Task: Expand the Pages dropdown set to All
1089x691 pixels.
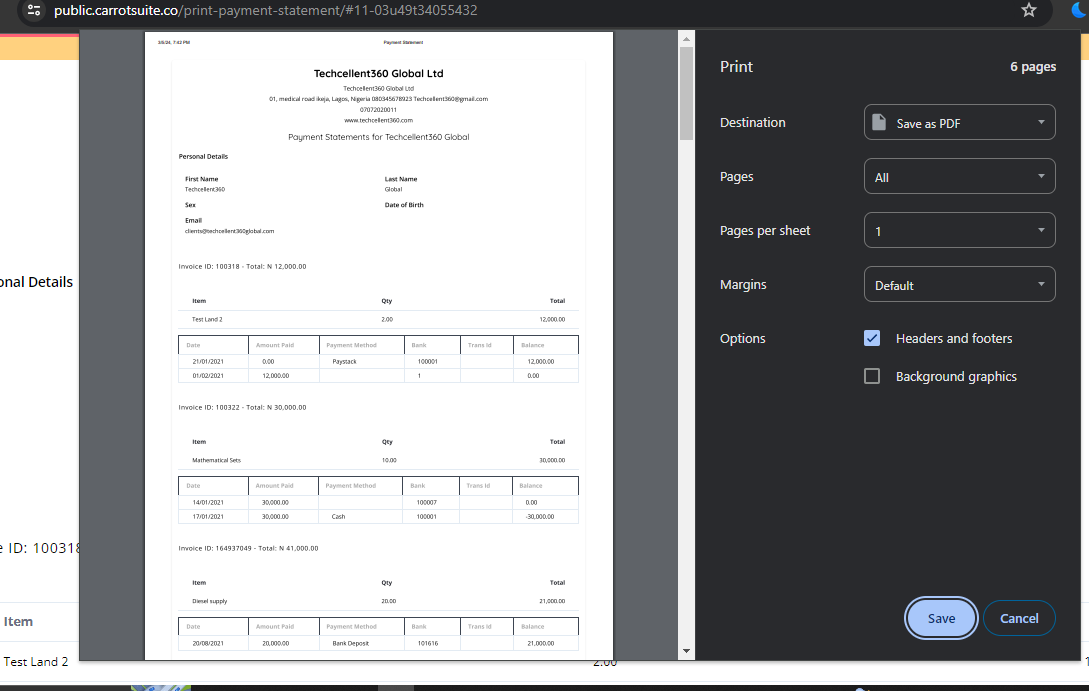Action: coord(958,177)
